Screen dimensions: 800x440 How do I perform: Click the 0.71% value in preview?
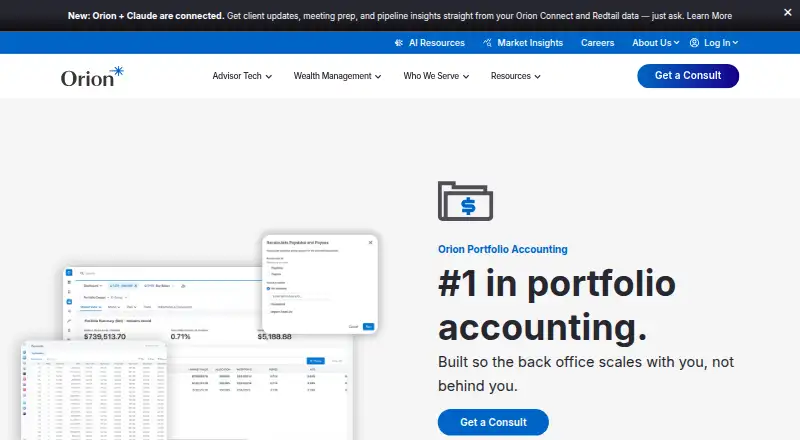point(180,337)
